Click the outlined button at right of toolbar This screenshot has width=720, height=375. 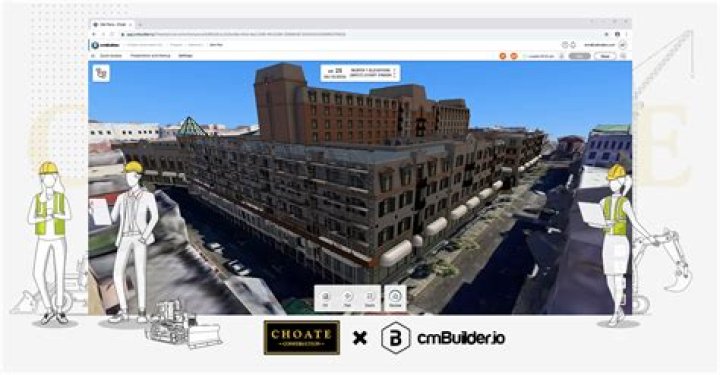pyautogui.click(x=605, y=56)
